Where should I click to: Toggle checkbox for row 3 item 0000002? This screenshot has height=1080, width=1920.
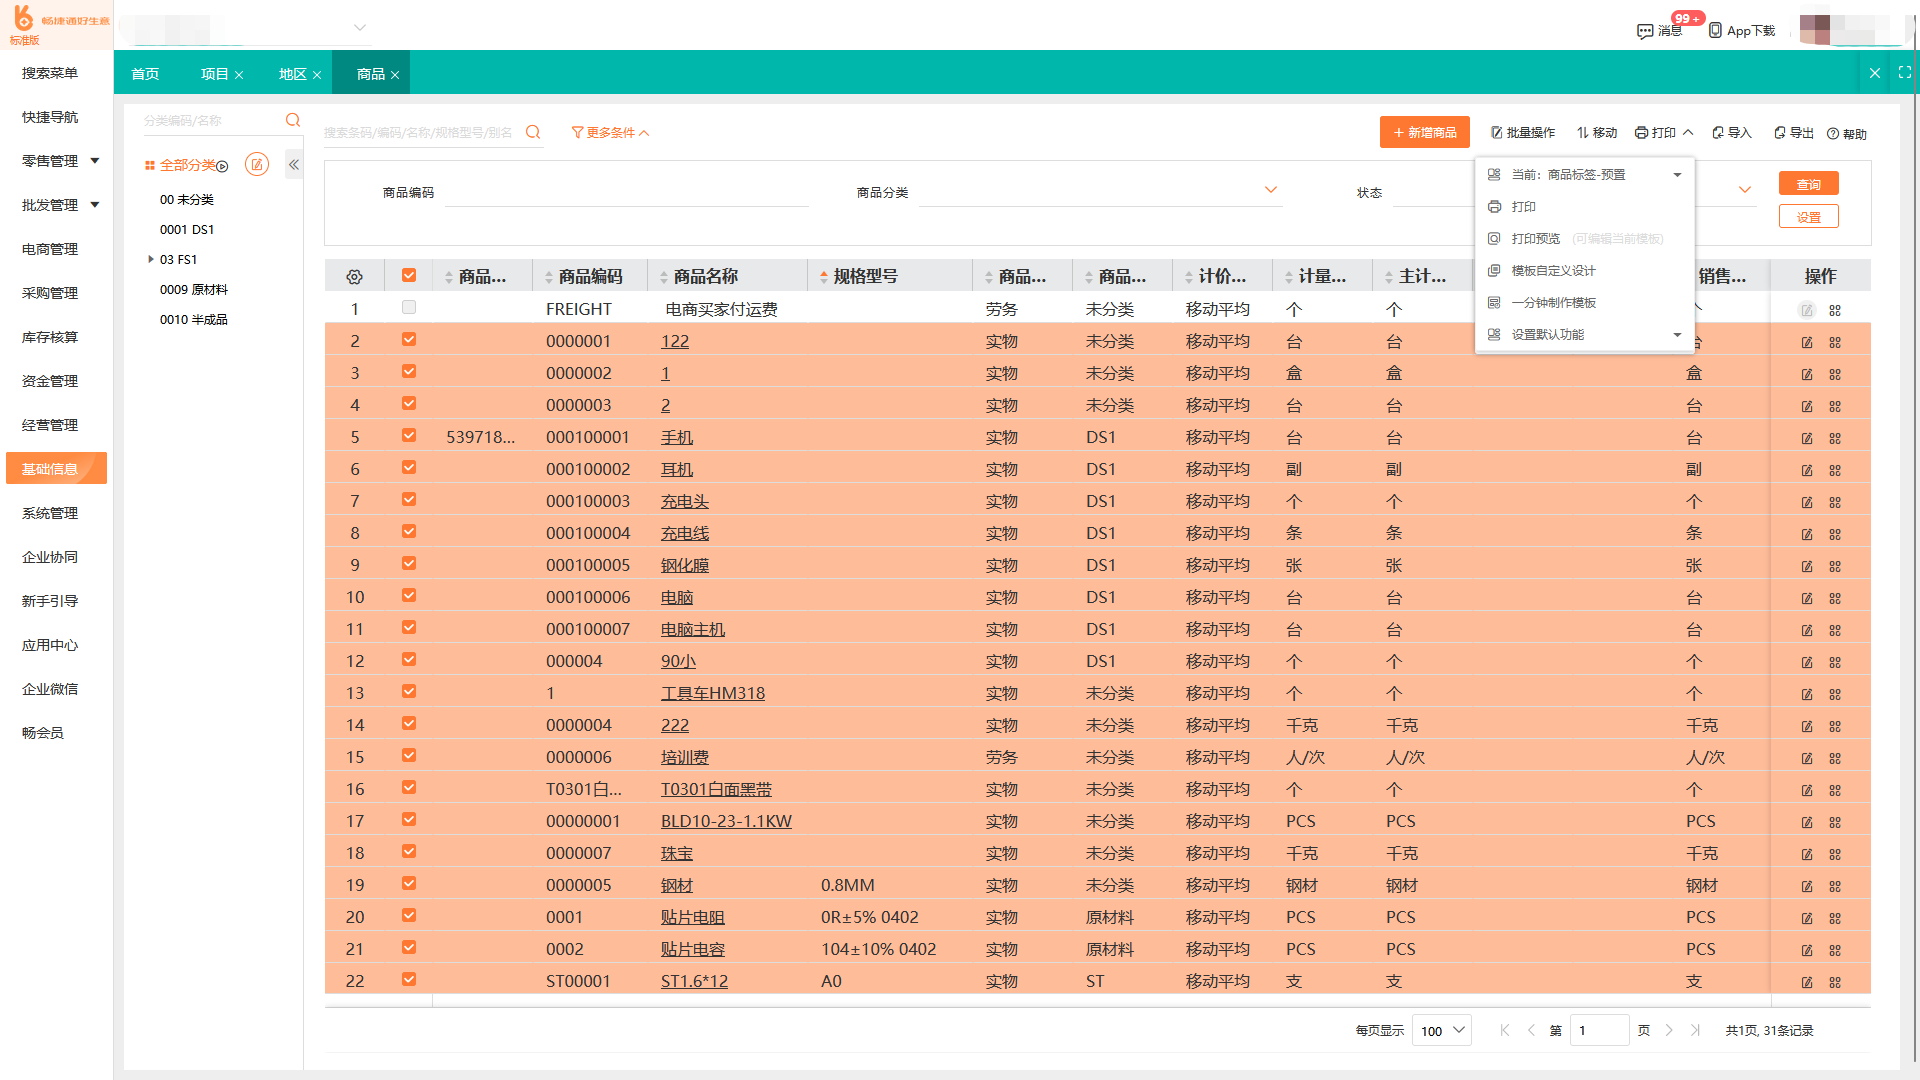tap(410, 372)
